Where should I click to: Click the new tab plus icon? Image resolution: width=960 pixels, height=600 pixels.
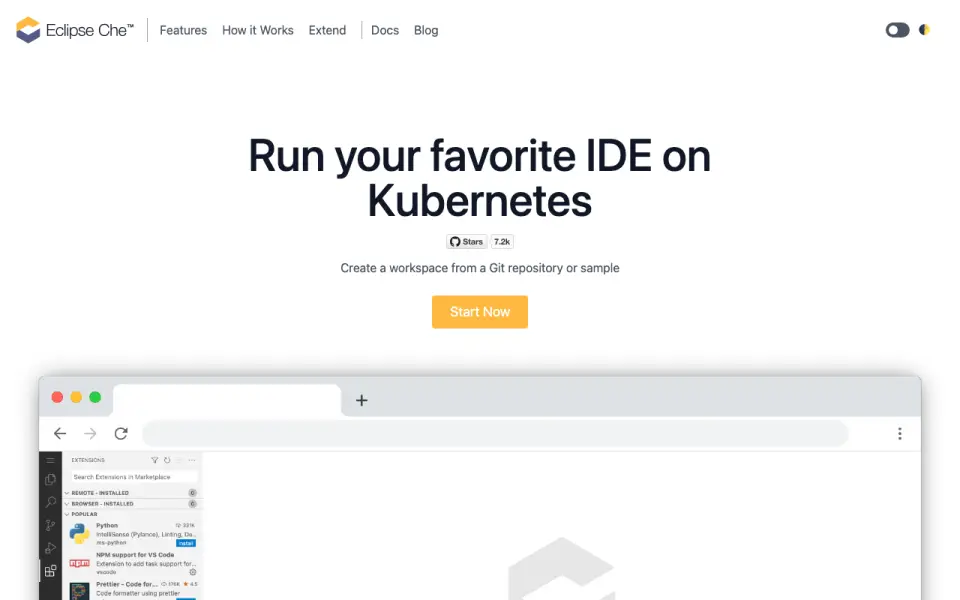coord(362,400)
